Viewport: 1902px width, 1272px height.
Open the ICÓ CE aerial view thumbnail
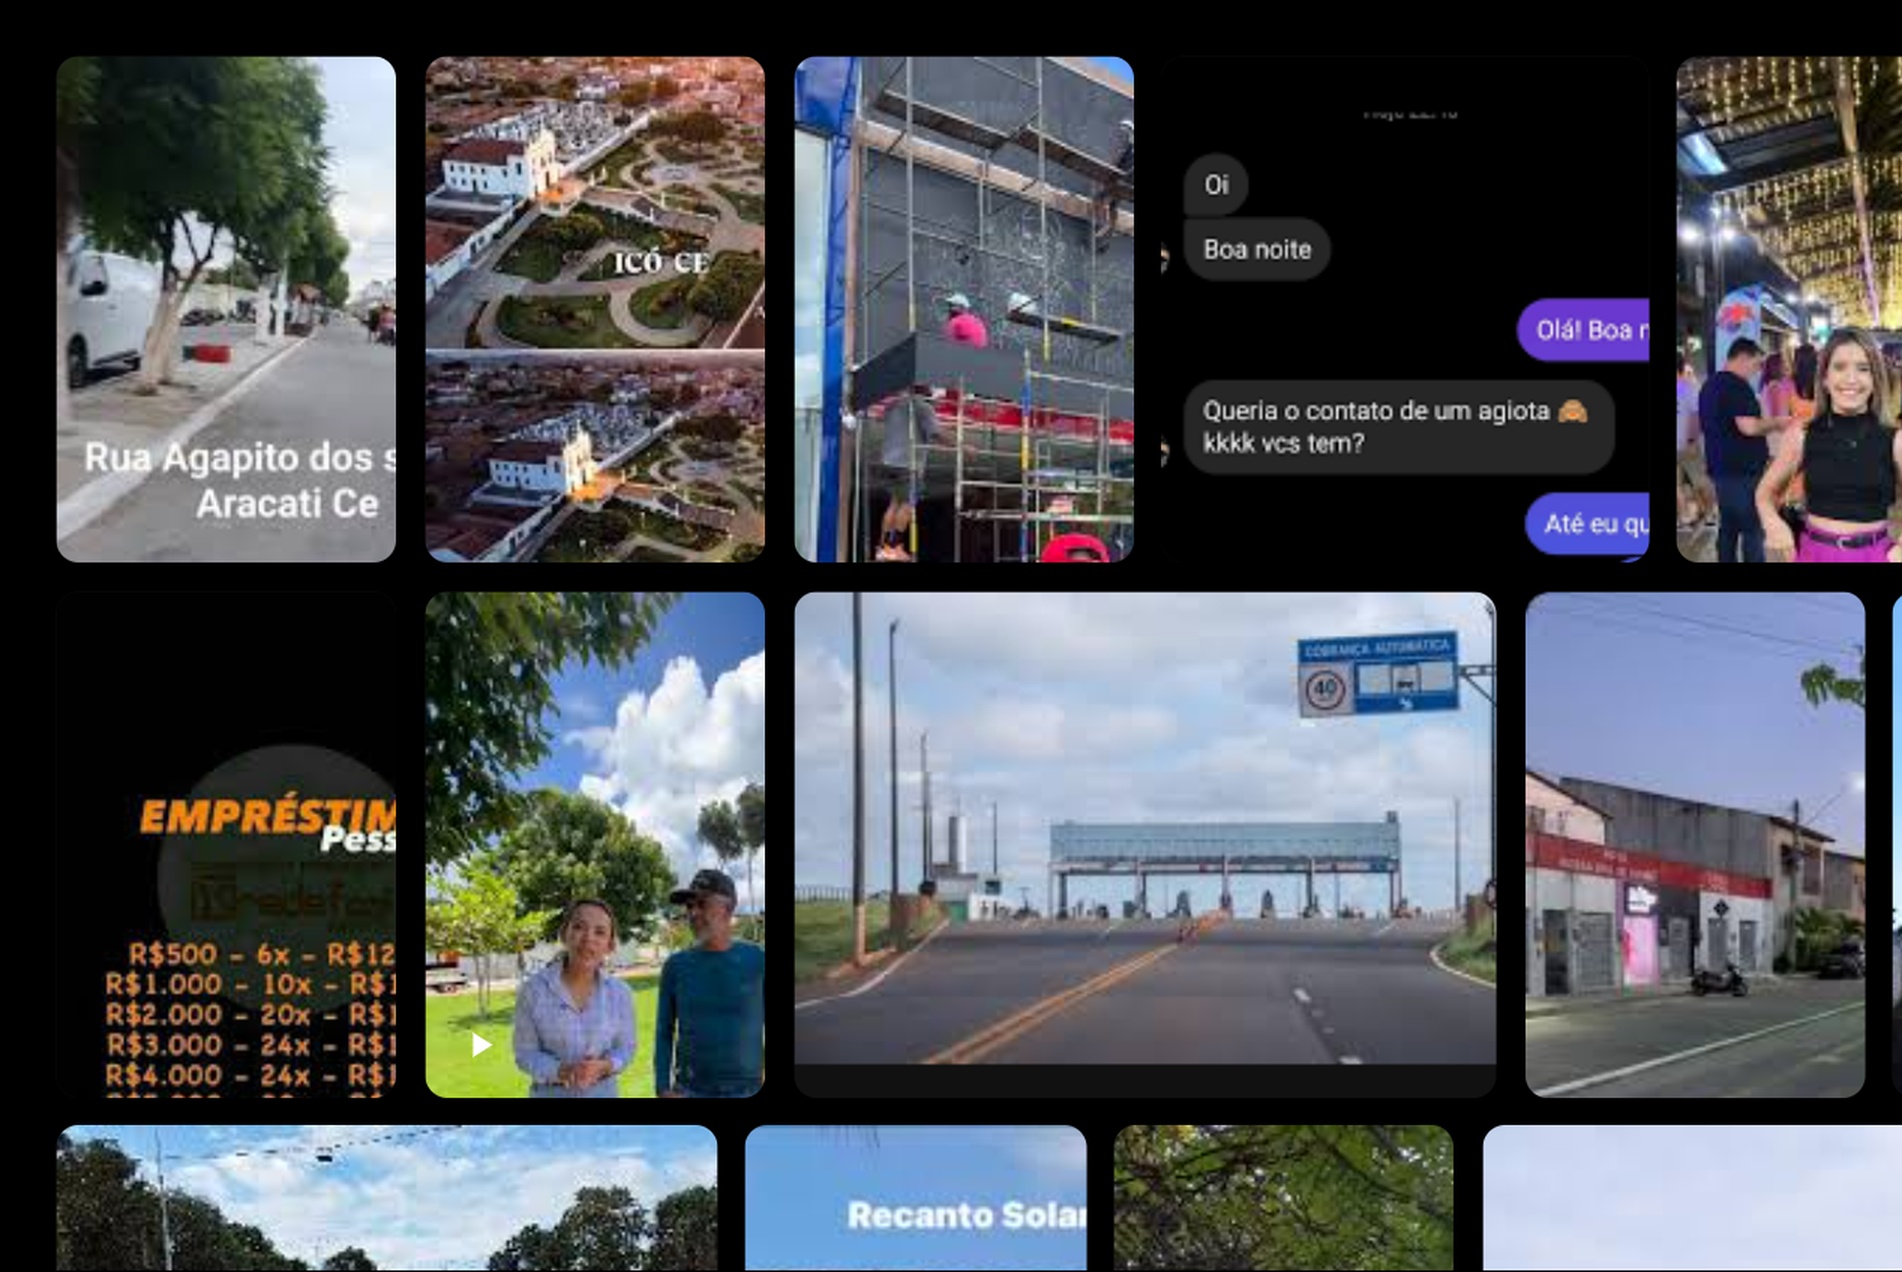click(595, 309)
